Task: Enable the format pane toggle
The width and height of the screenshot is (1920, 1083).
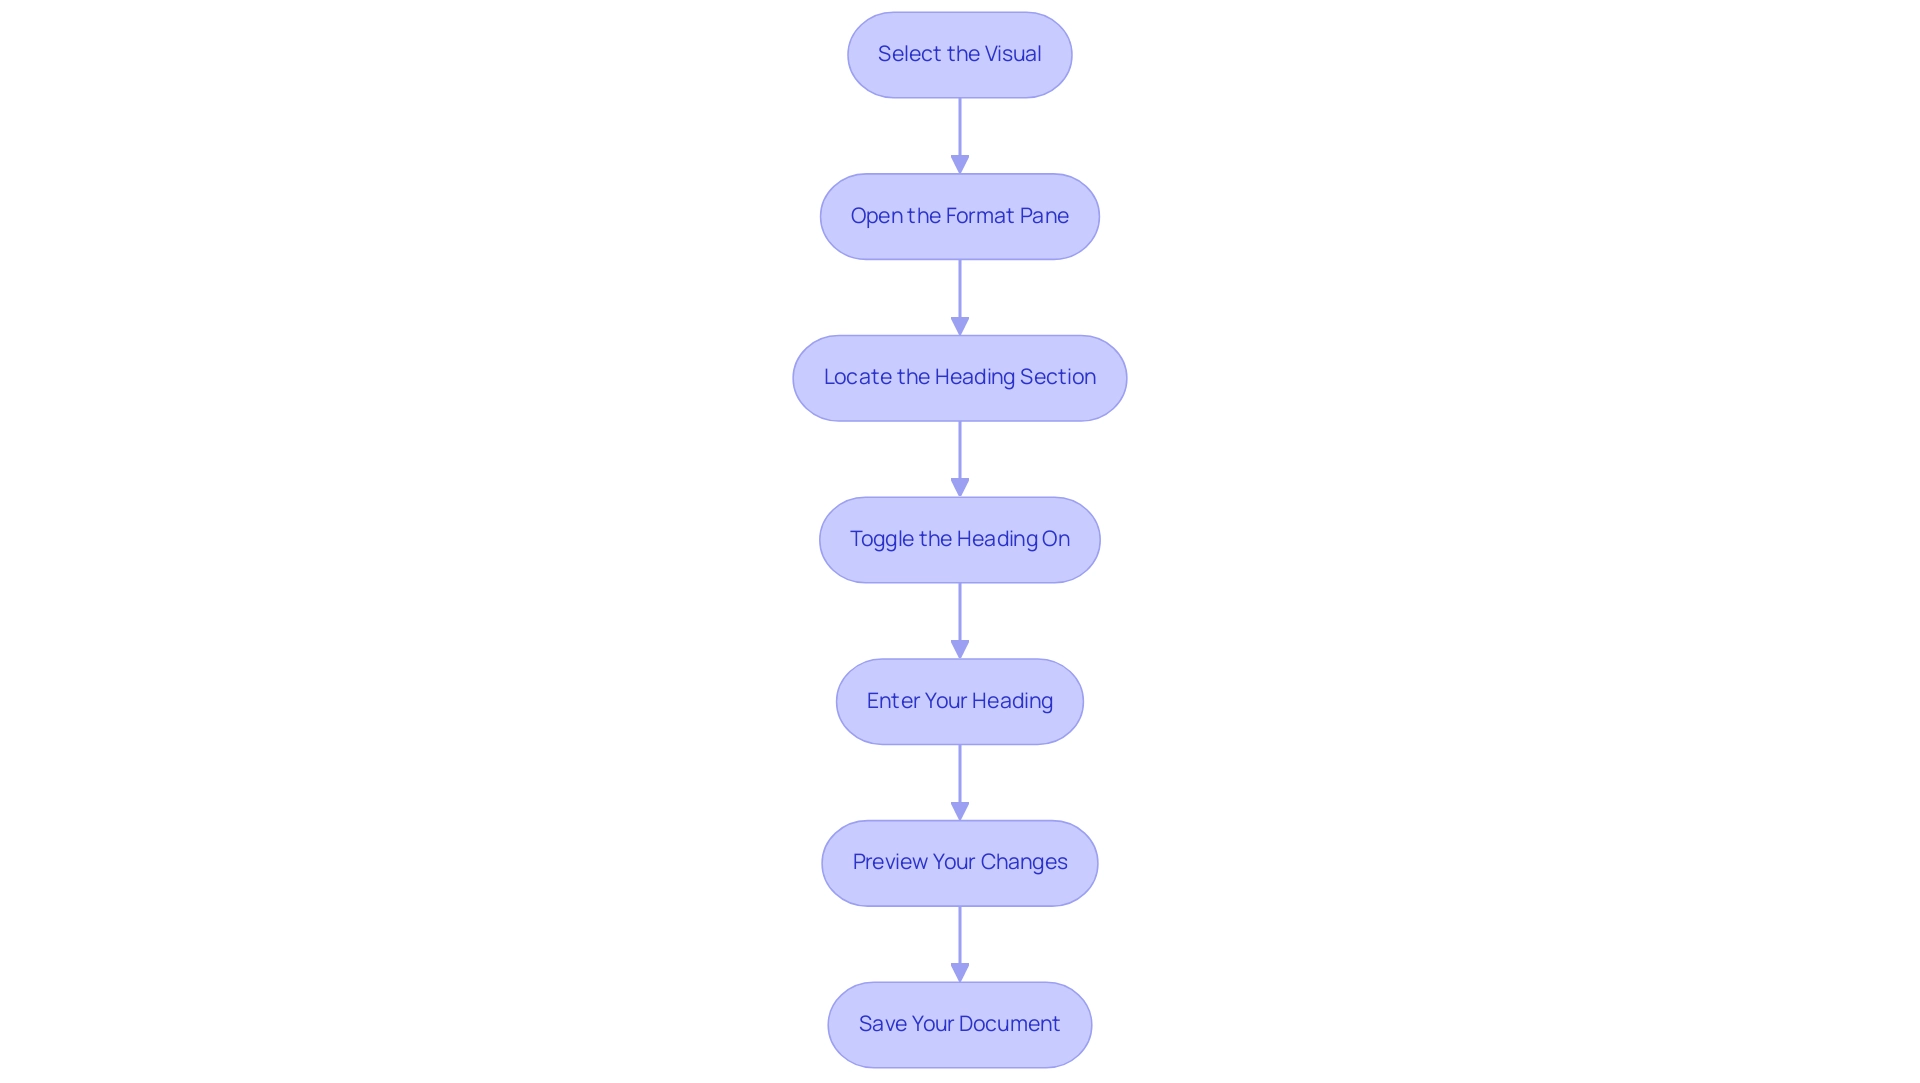Action: 959,215
